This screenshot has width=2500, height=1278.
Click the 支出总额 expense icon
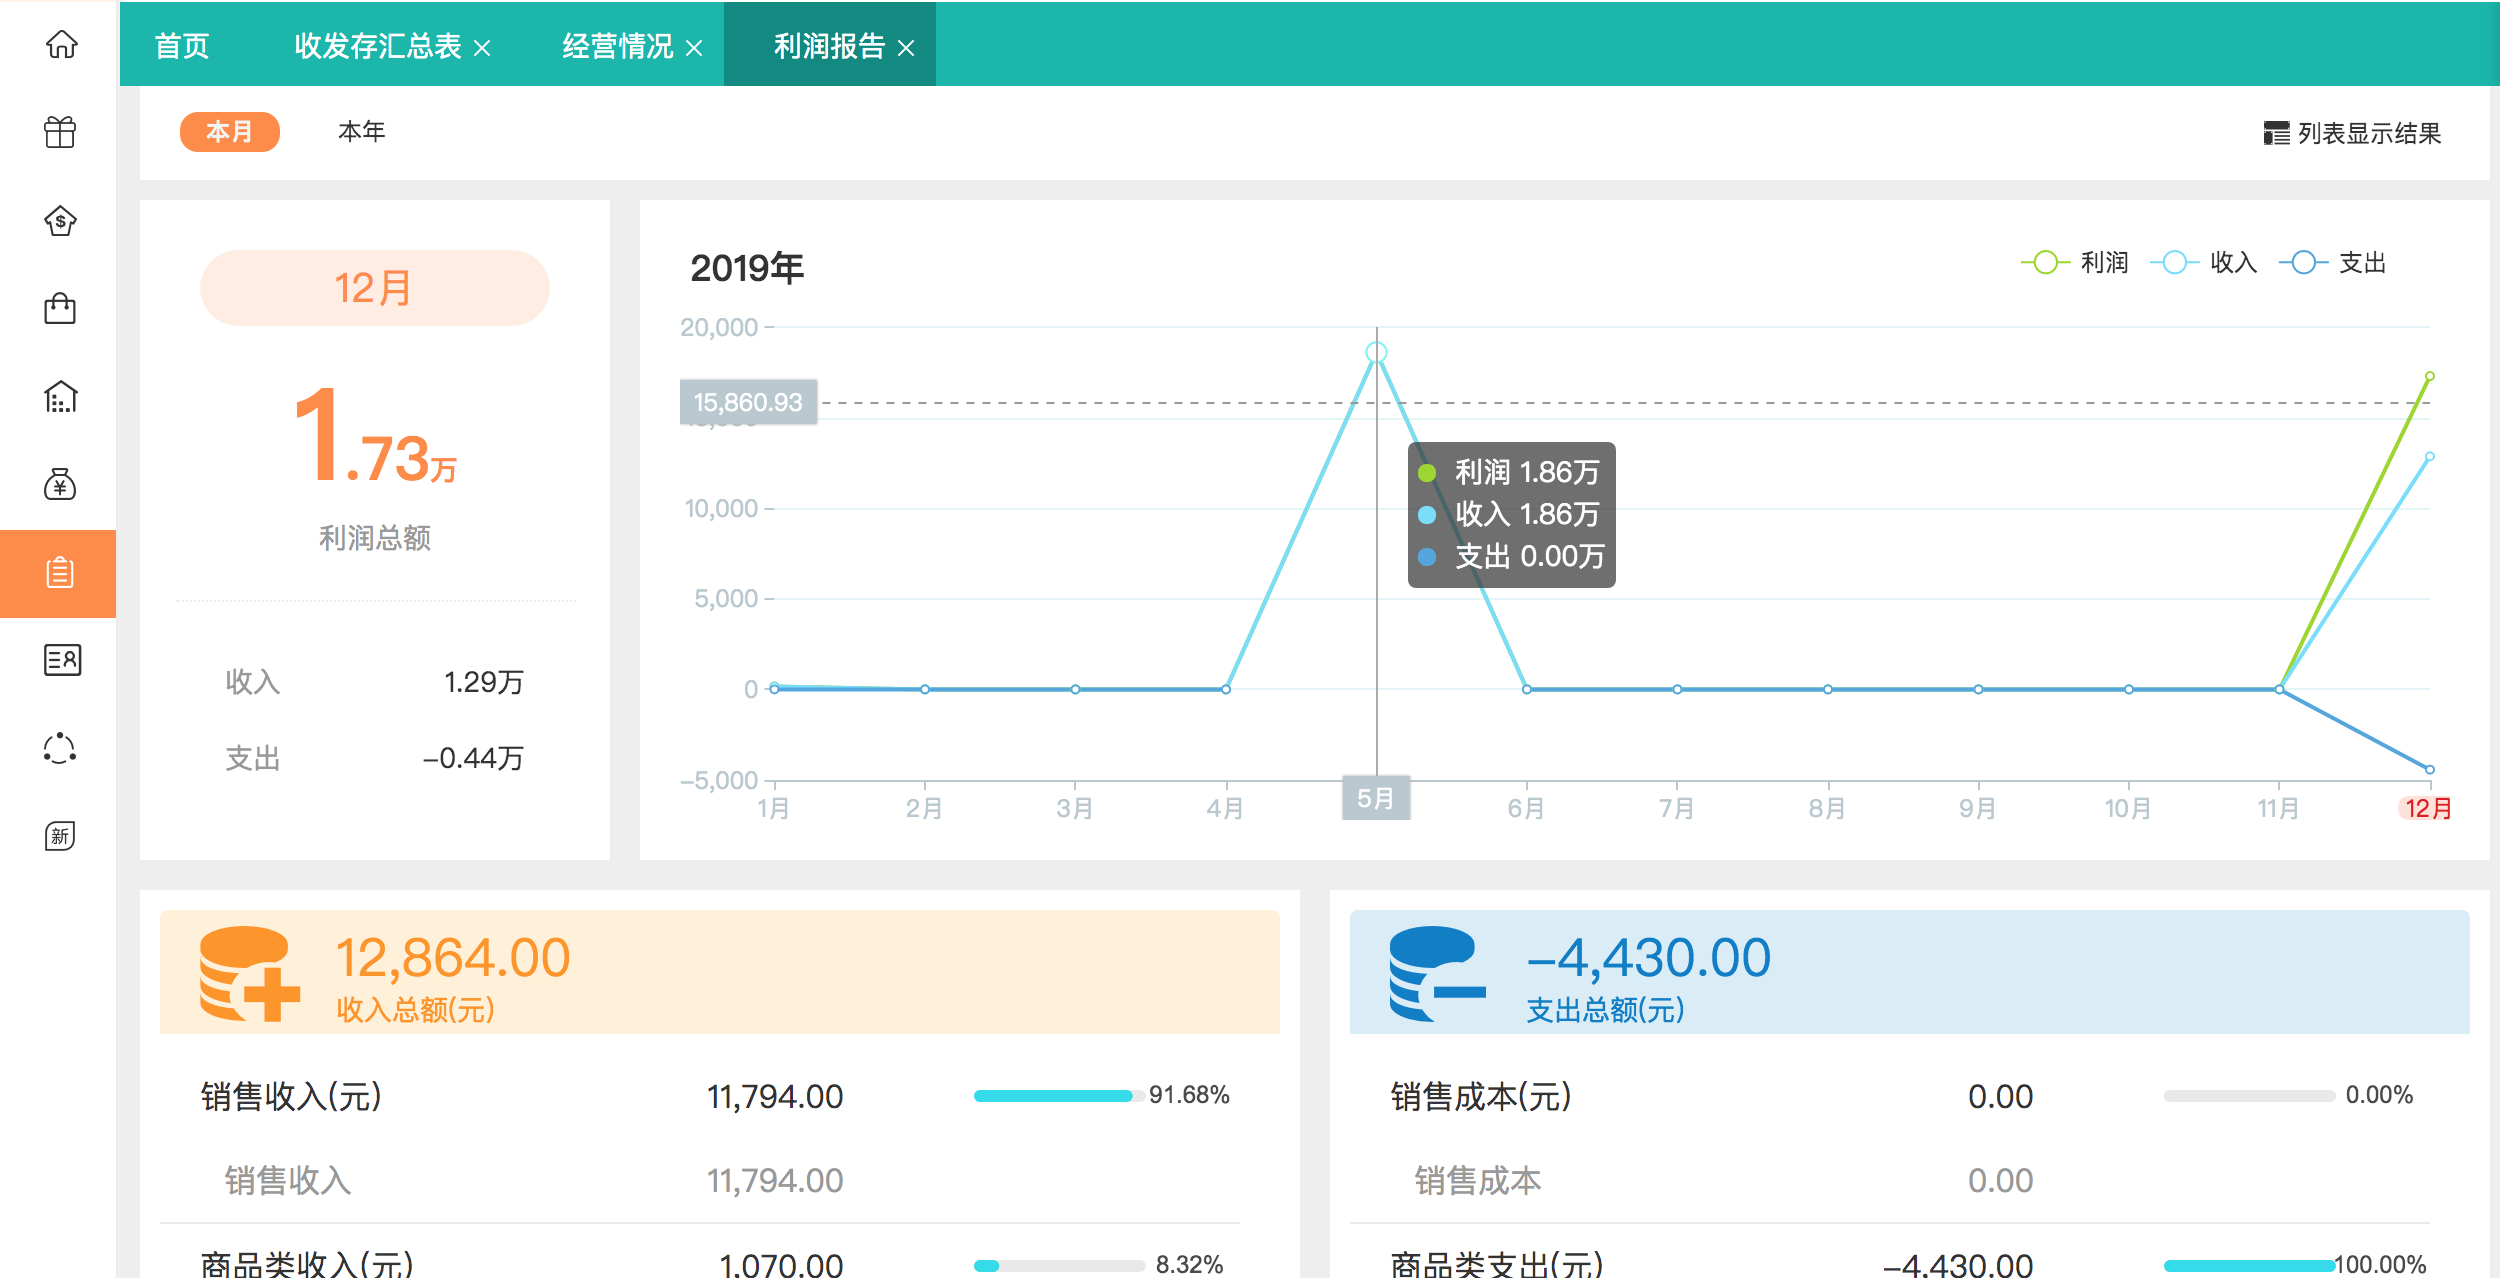(x=1429, y=973)
